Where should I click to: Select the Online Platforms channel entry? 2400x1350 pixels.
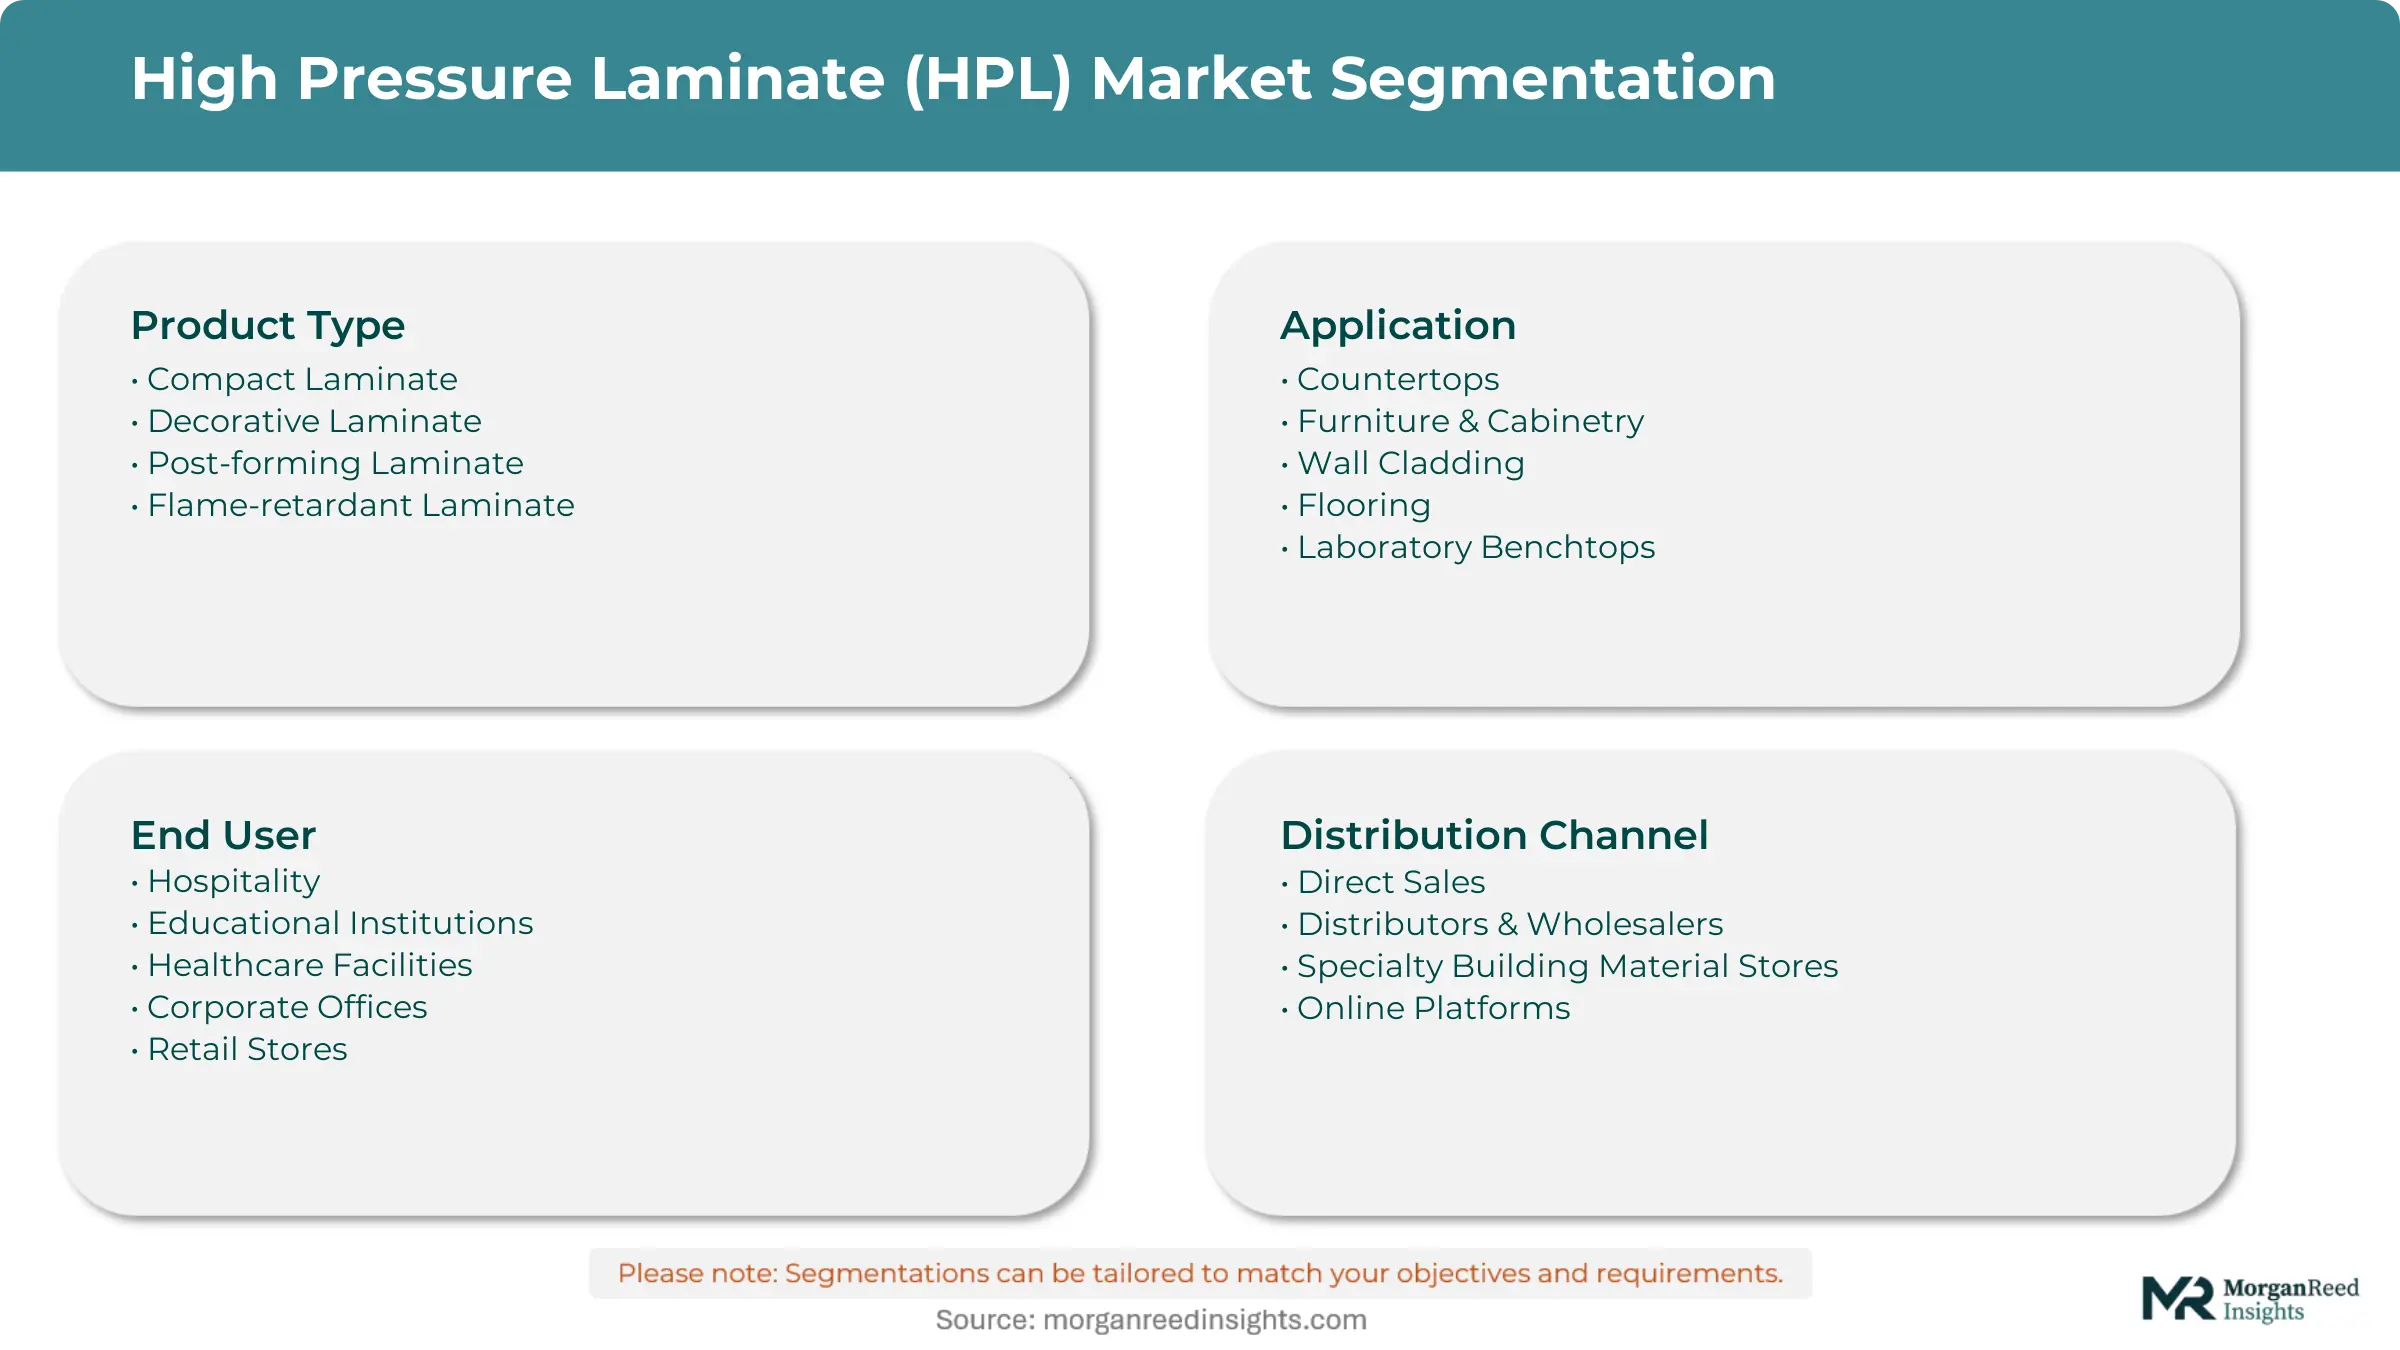[1433, 1007]
